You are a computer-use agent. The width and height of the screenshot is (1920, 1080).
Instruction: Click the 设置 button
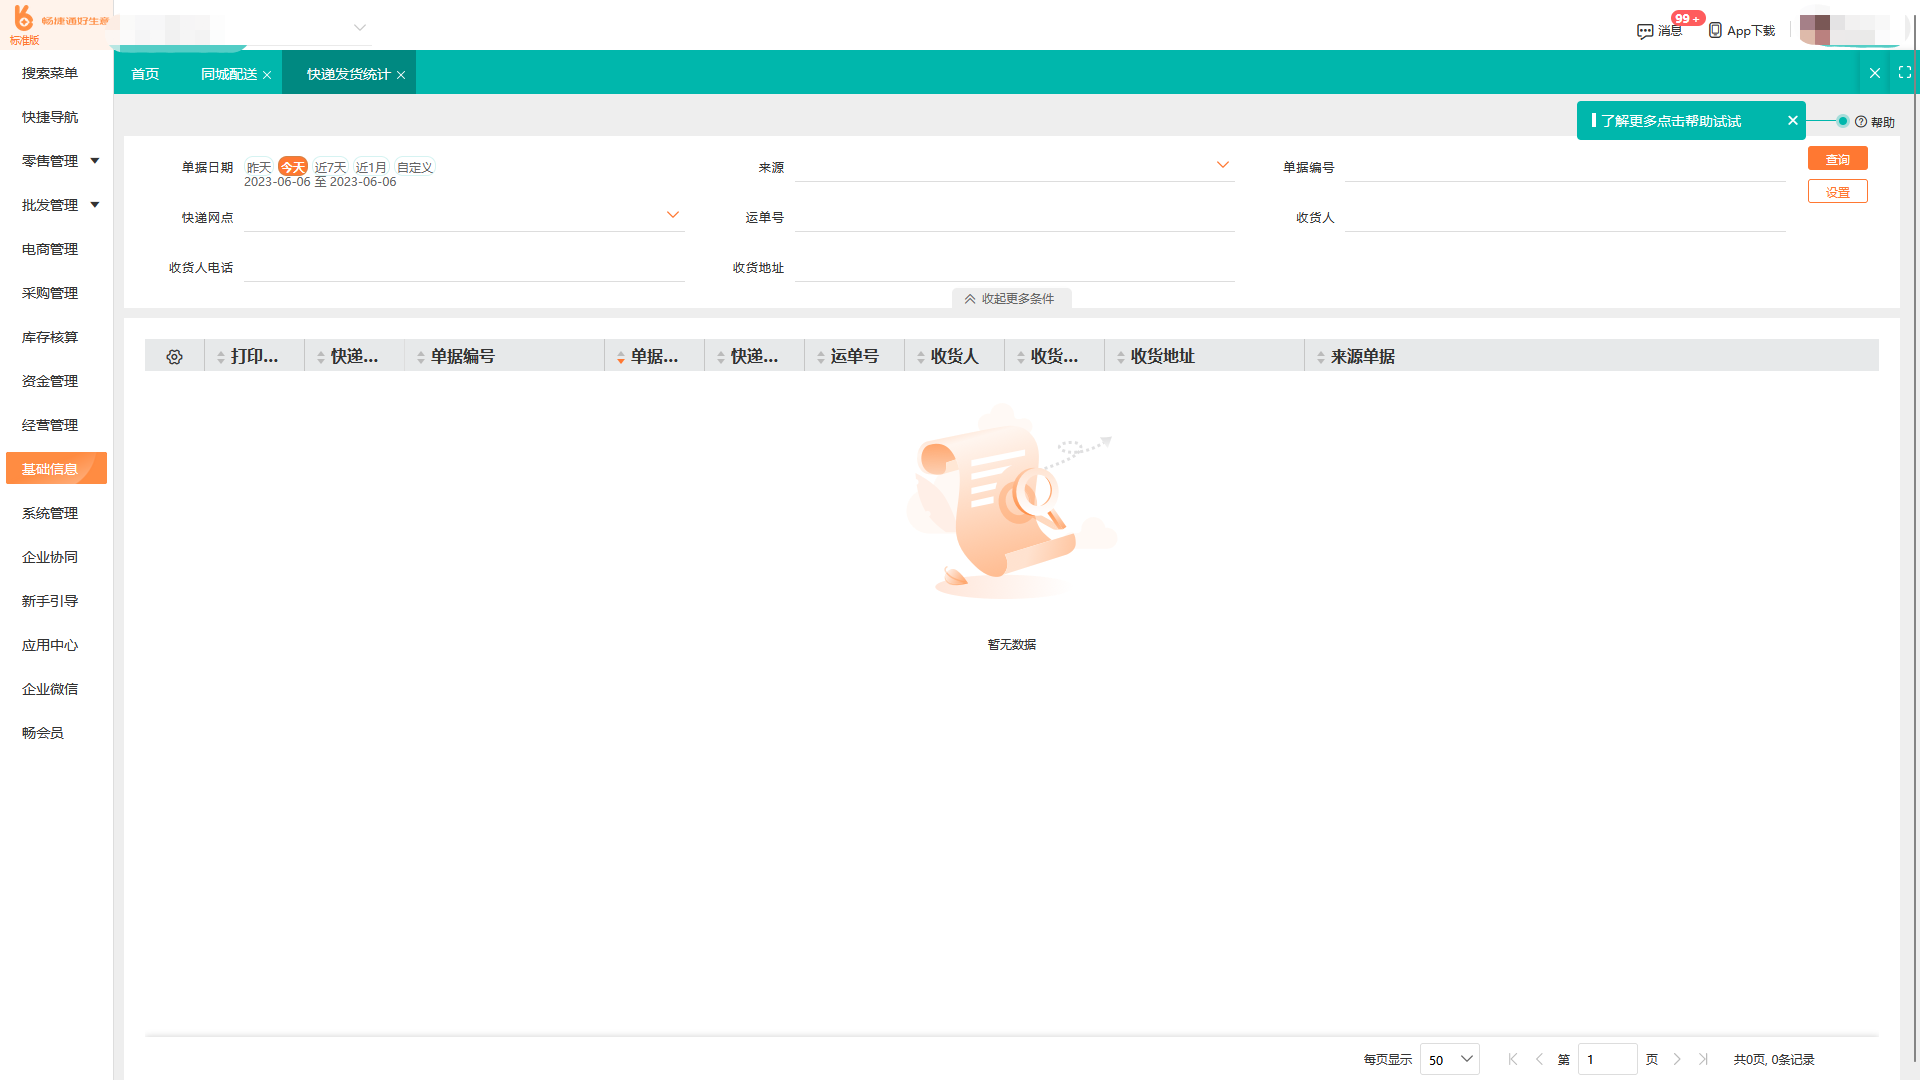pos(1837,191)
